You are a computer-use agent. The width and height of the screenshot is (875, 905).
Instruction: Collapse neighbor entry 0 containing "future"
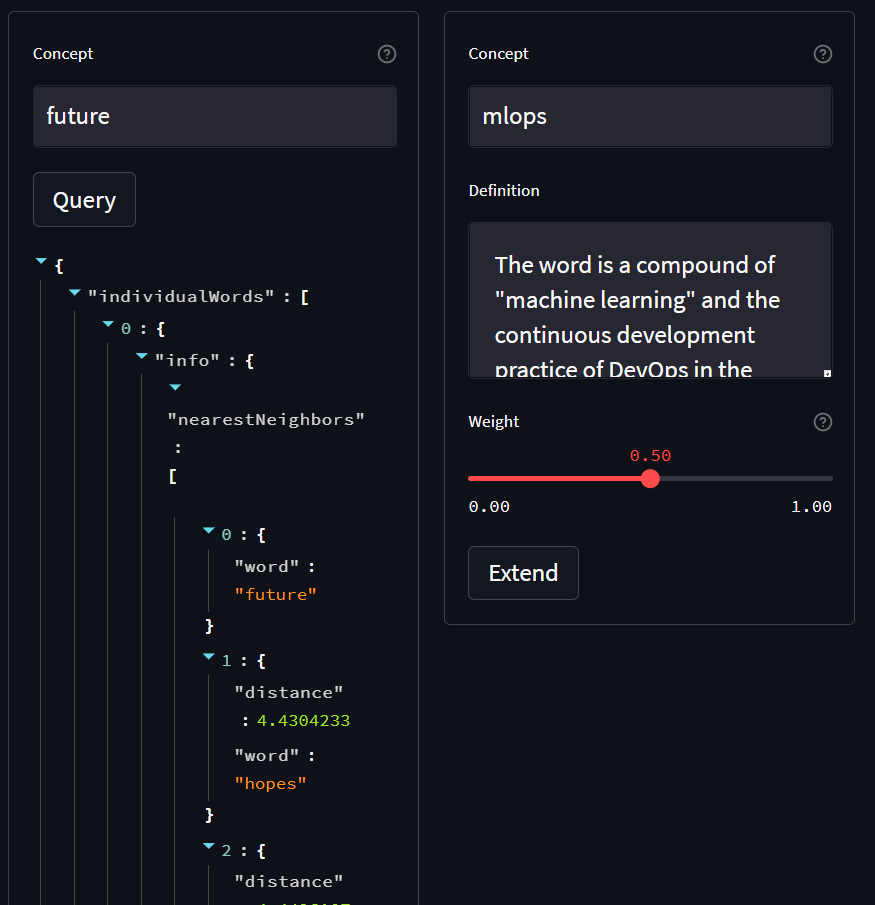(209, 531)
